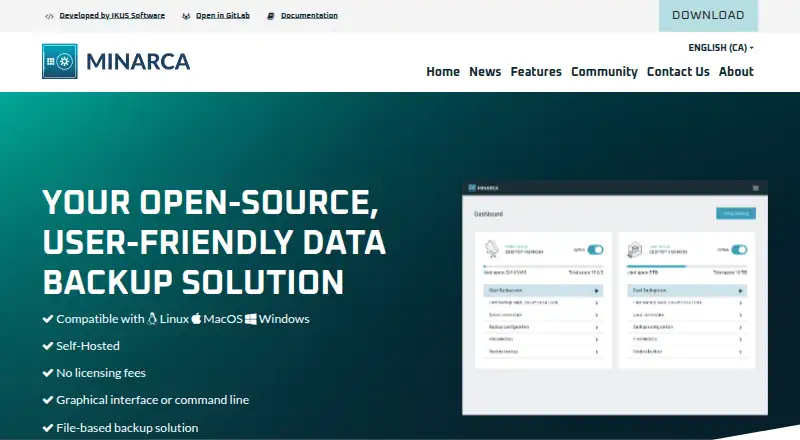Click the Windows logo icon

coord(251,319)
